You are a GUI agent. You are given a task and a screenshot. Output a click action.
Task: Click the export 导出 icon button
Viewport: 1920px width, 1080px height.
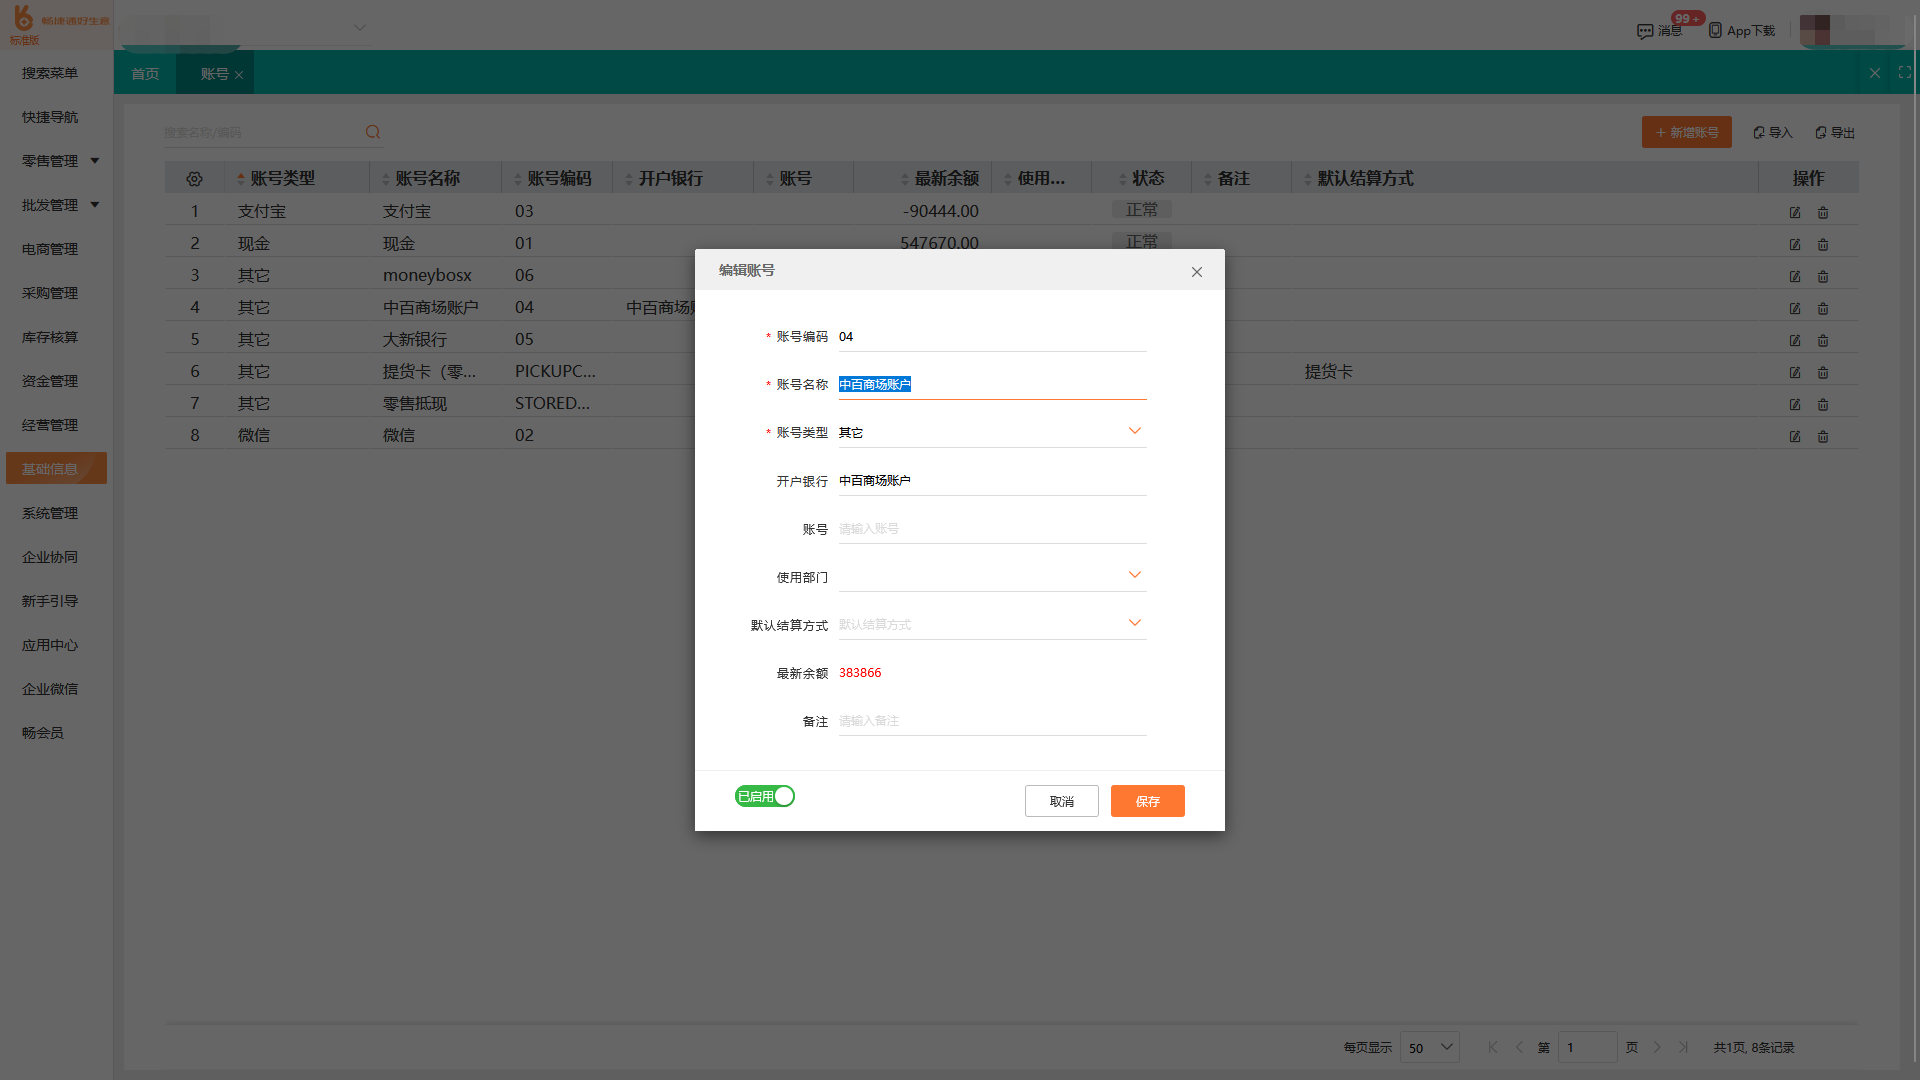tap(1836, 132)
